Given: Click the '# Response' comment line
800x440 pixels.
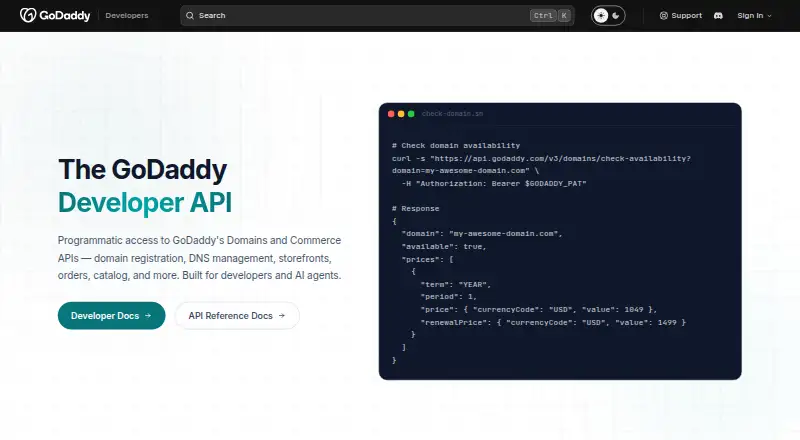Looking at the screenshot, I should pyautogui.click(x=415, y=208).
